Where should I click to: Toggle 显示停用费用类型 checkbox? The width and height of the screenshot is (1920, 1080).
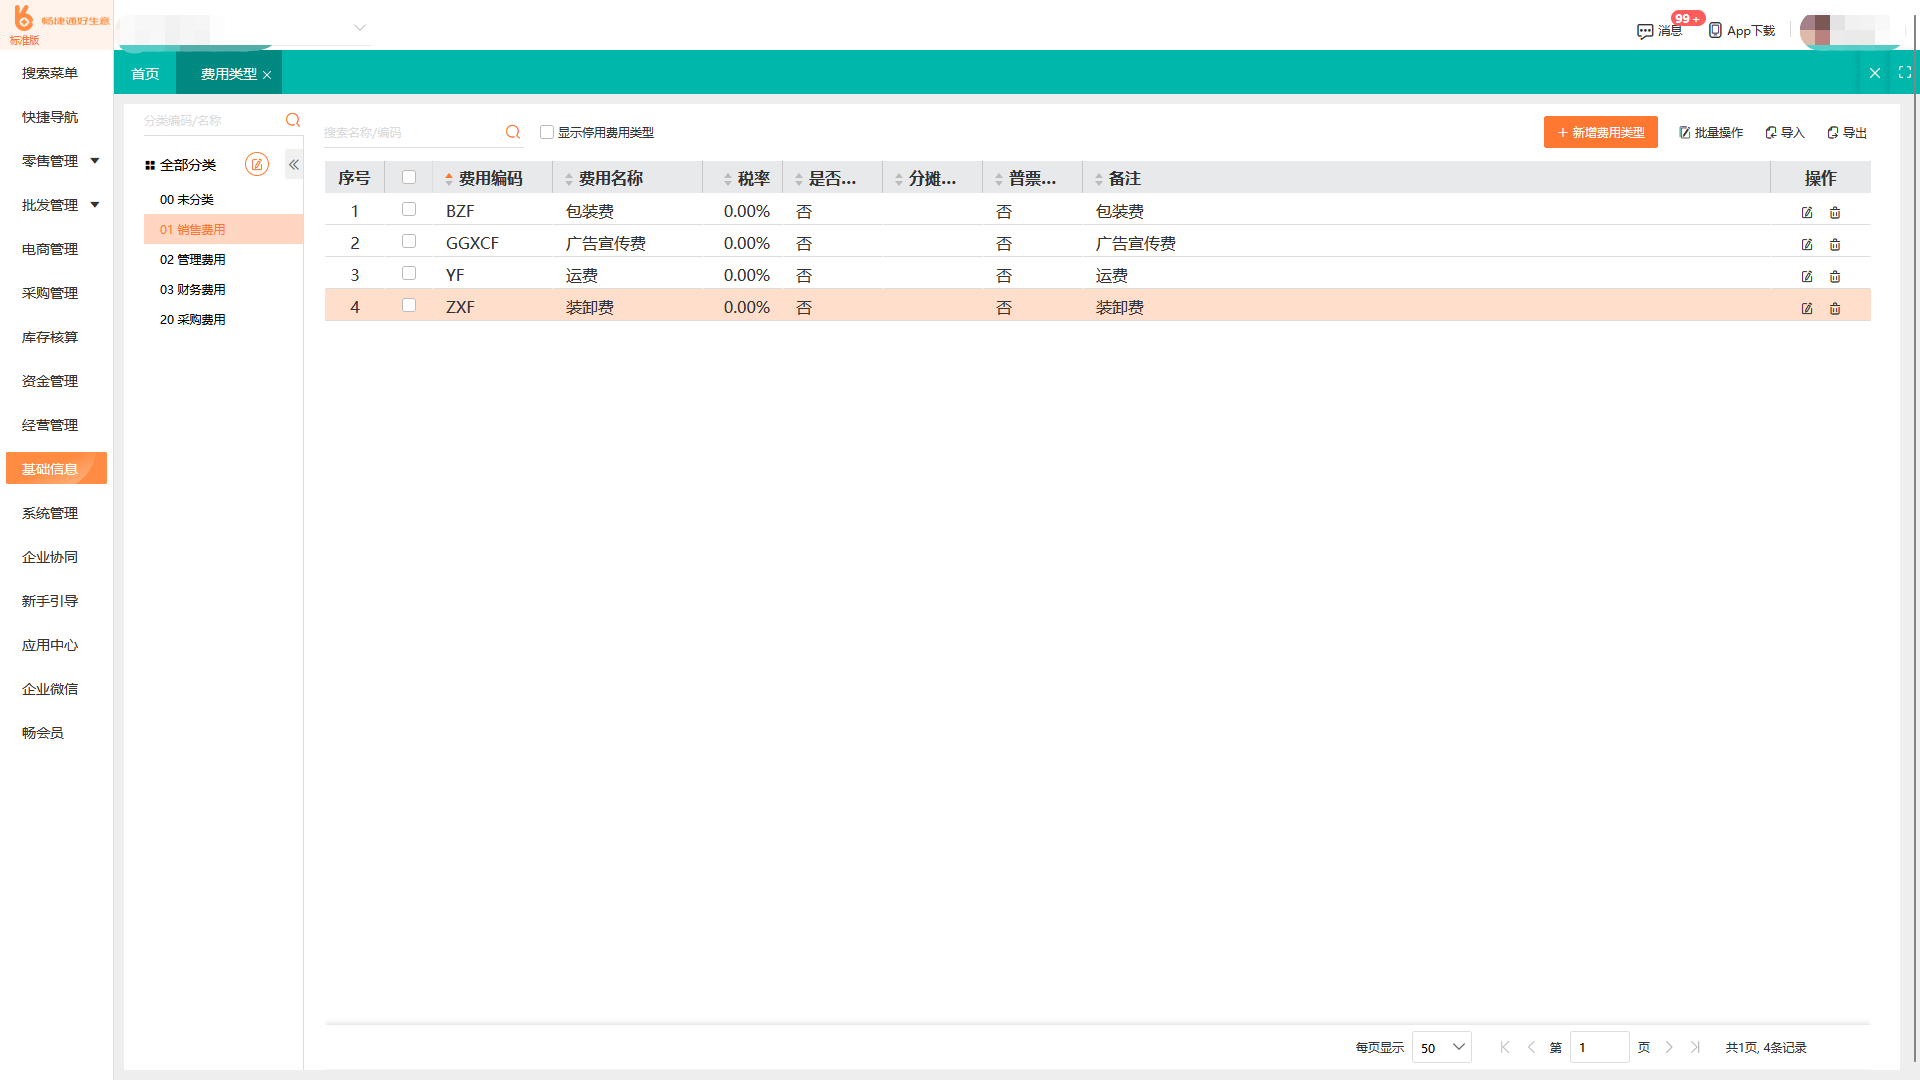(546, 132)
